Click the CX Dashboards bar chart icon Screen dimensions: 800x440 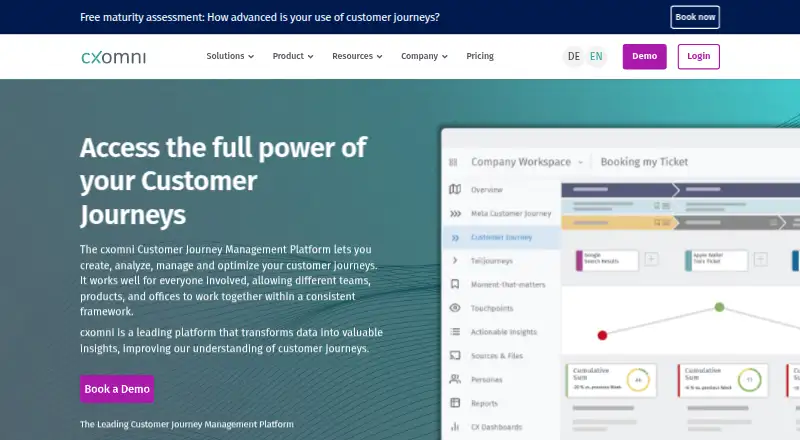click(455, 427)
